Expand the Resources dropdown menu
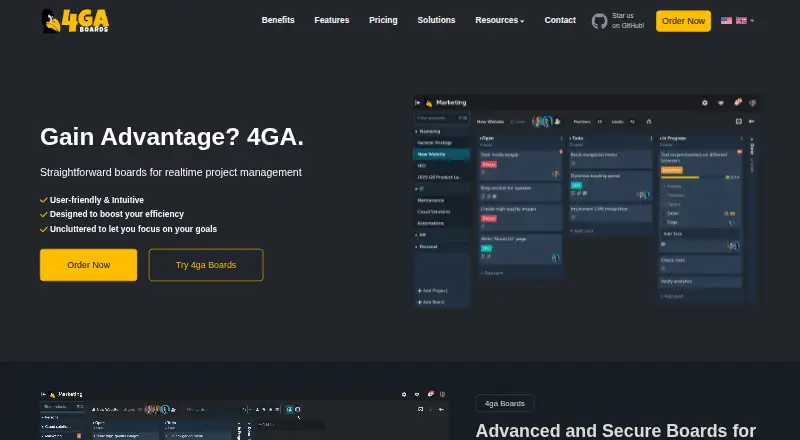 (499, 20)
